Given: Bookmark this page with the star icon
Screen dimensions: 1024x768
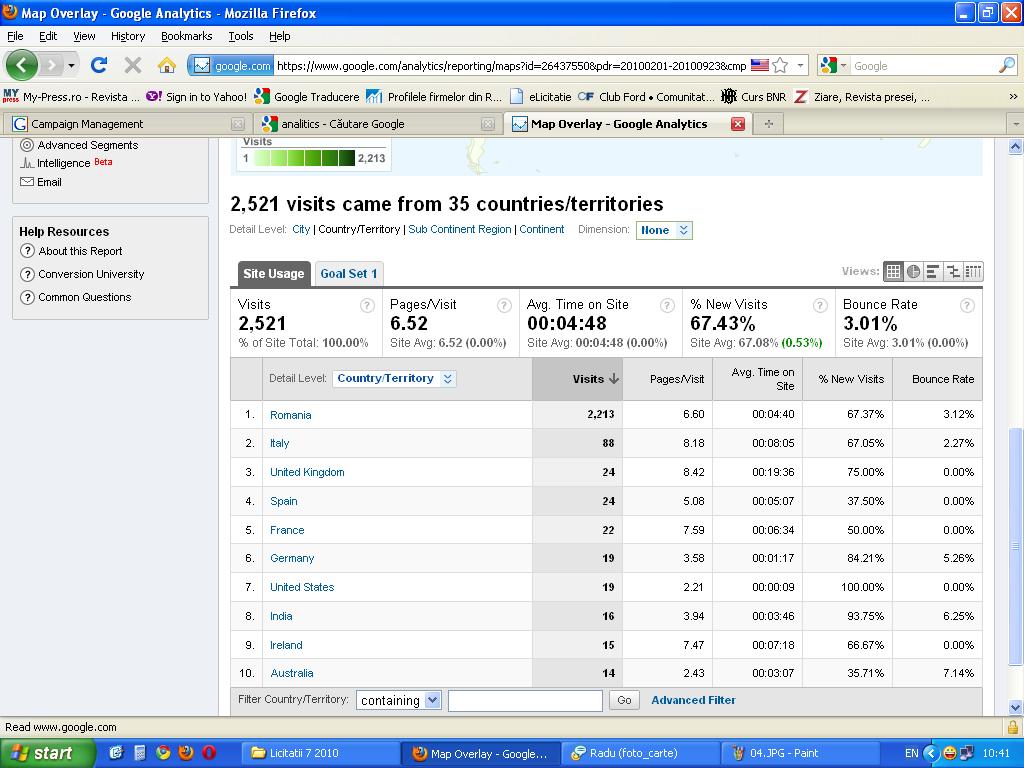Looking at the screenshot, I should (x=781, y=66).
